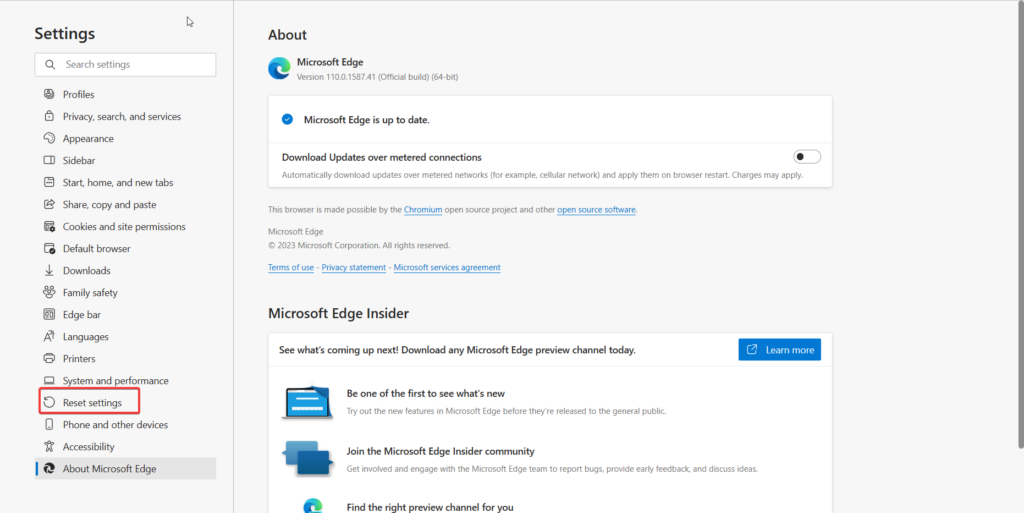This screenshot has width=1024, height=513.
Task: Click the Edge logo beside About Microsoft Edge
Action: click(49, 469)
